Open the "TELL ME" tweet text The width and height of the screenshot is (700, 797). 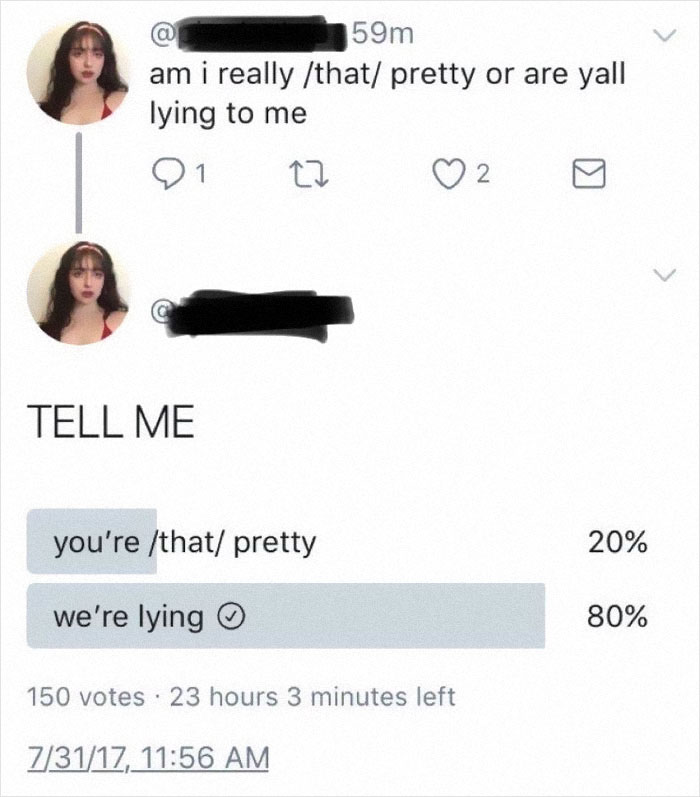click(x=110, y=423)
